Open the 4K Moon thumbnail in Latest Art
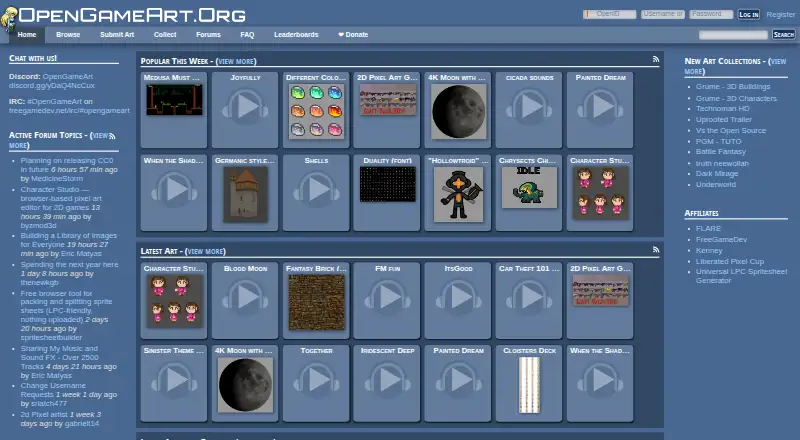The width and height of the screenshot is (800, 440). pyautogui.click(x=245, y=384)
